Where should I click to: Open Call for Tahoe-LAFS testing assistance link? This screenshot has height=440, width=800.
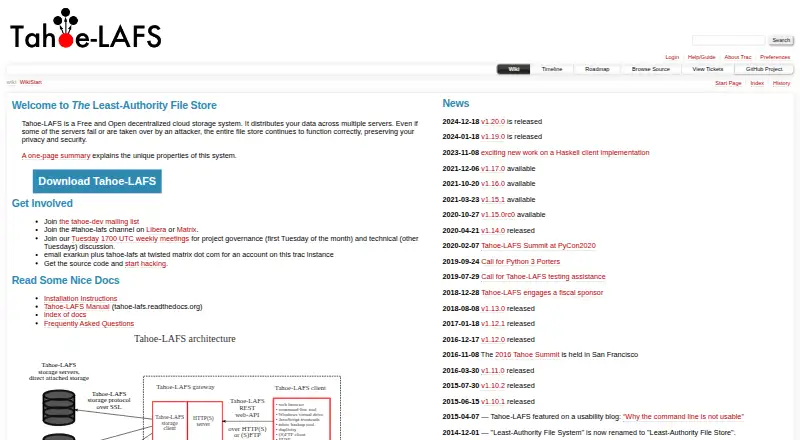pos(543,277)
